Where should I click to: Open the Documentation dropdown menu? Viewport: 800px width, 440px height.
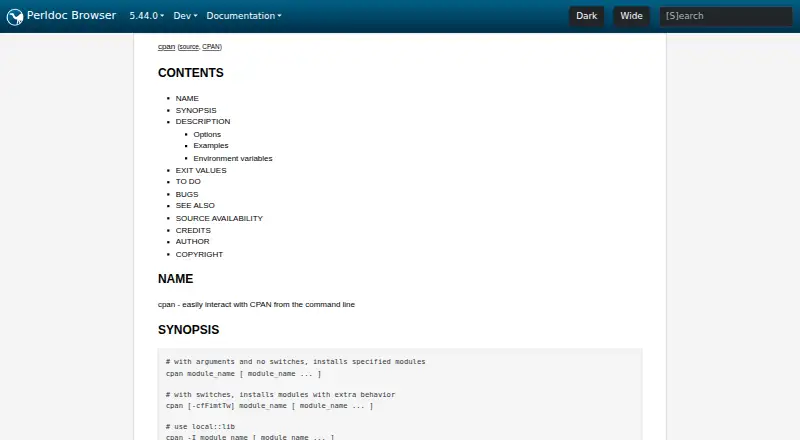coord(244,16)
